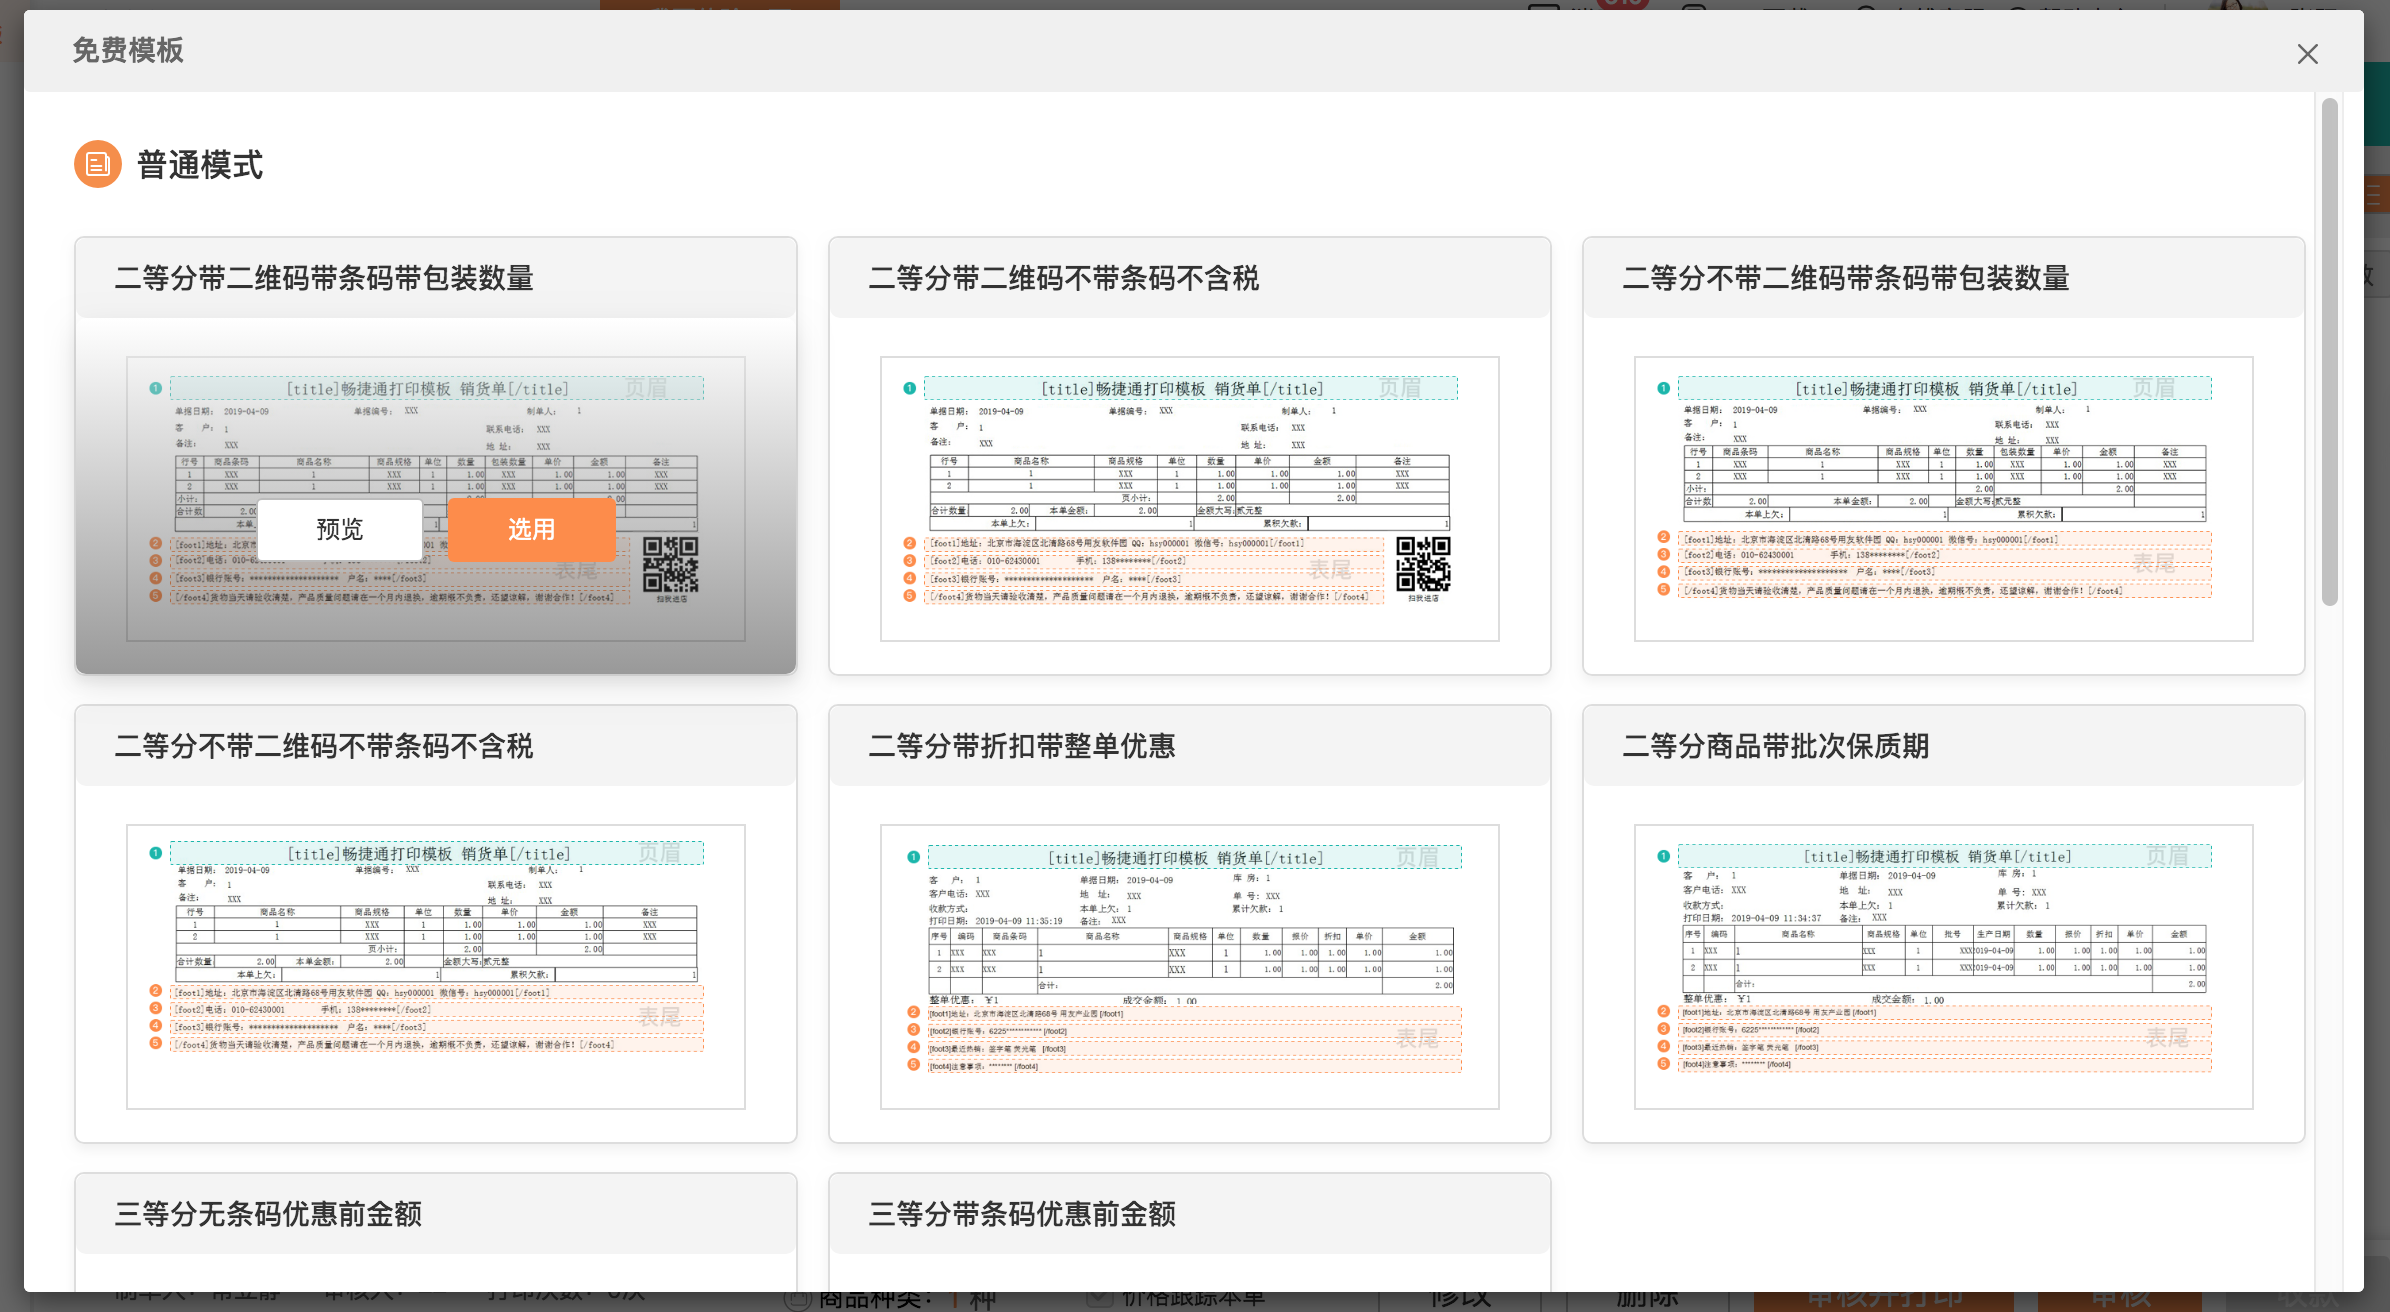Close the 免费模板 dialog window
The image size is (2390, 1312).
(2308, 53)
